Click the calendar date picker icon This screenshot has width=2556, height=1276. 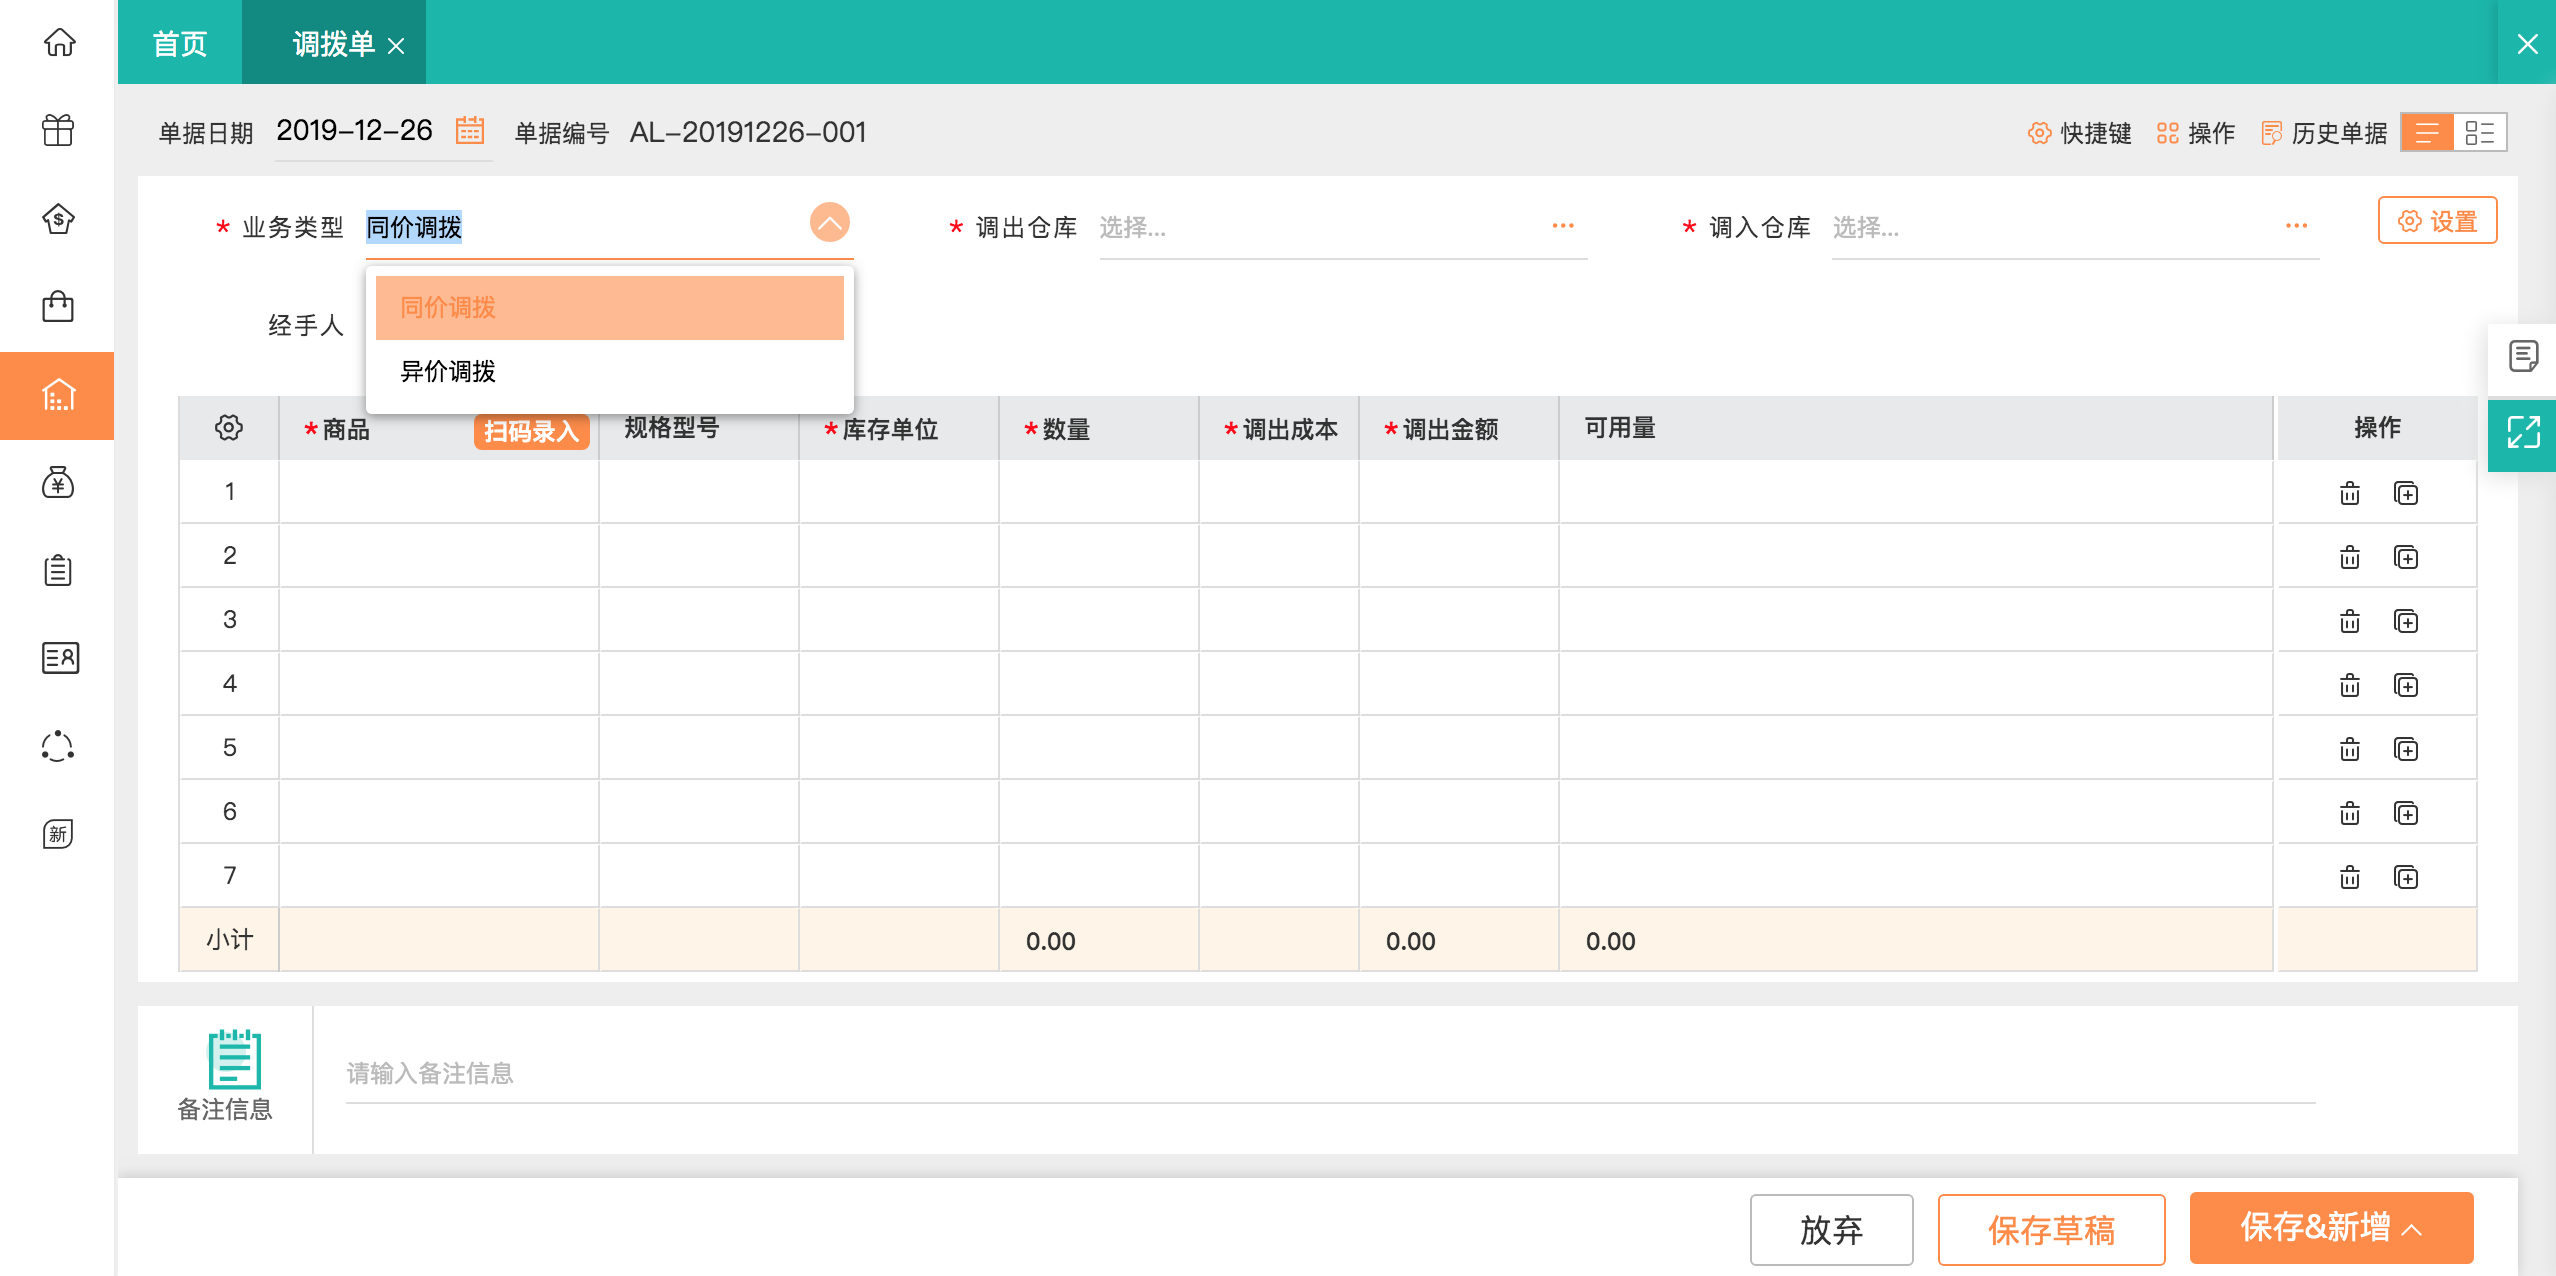click(471, 134)
